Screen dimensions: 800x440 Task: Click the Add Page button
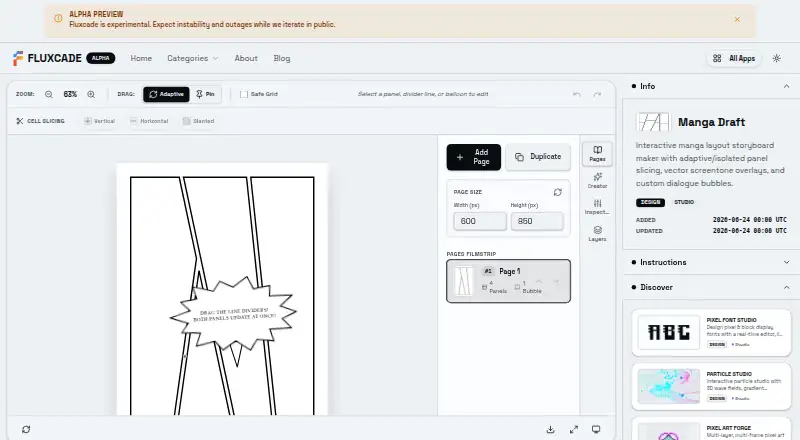[473, 157]
